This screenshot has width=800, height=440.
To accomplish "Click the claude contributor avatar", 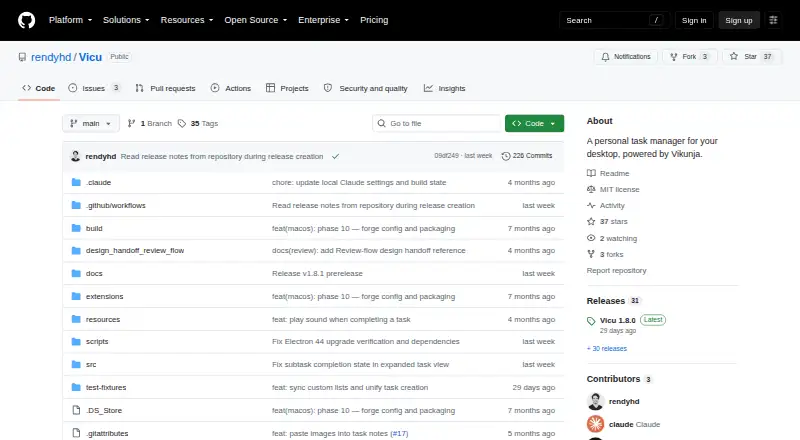I will click(595, 424).
